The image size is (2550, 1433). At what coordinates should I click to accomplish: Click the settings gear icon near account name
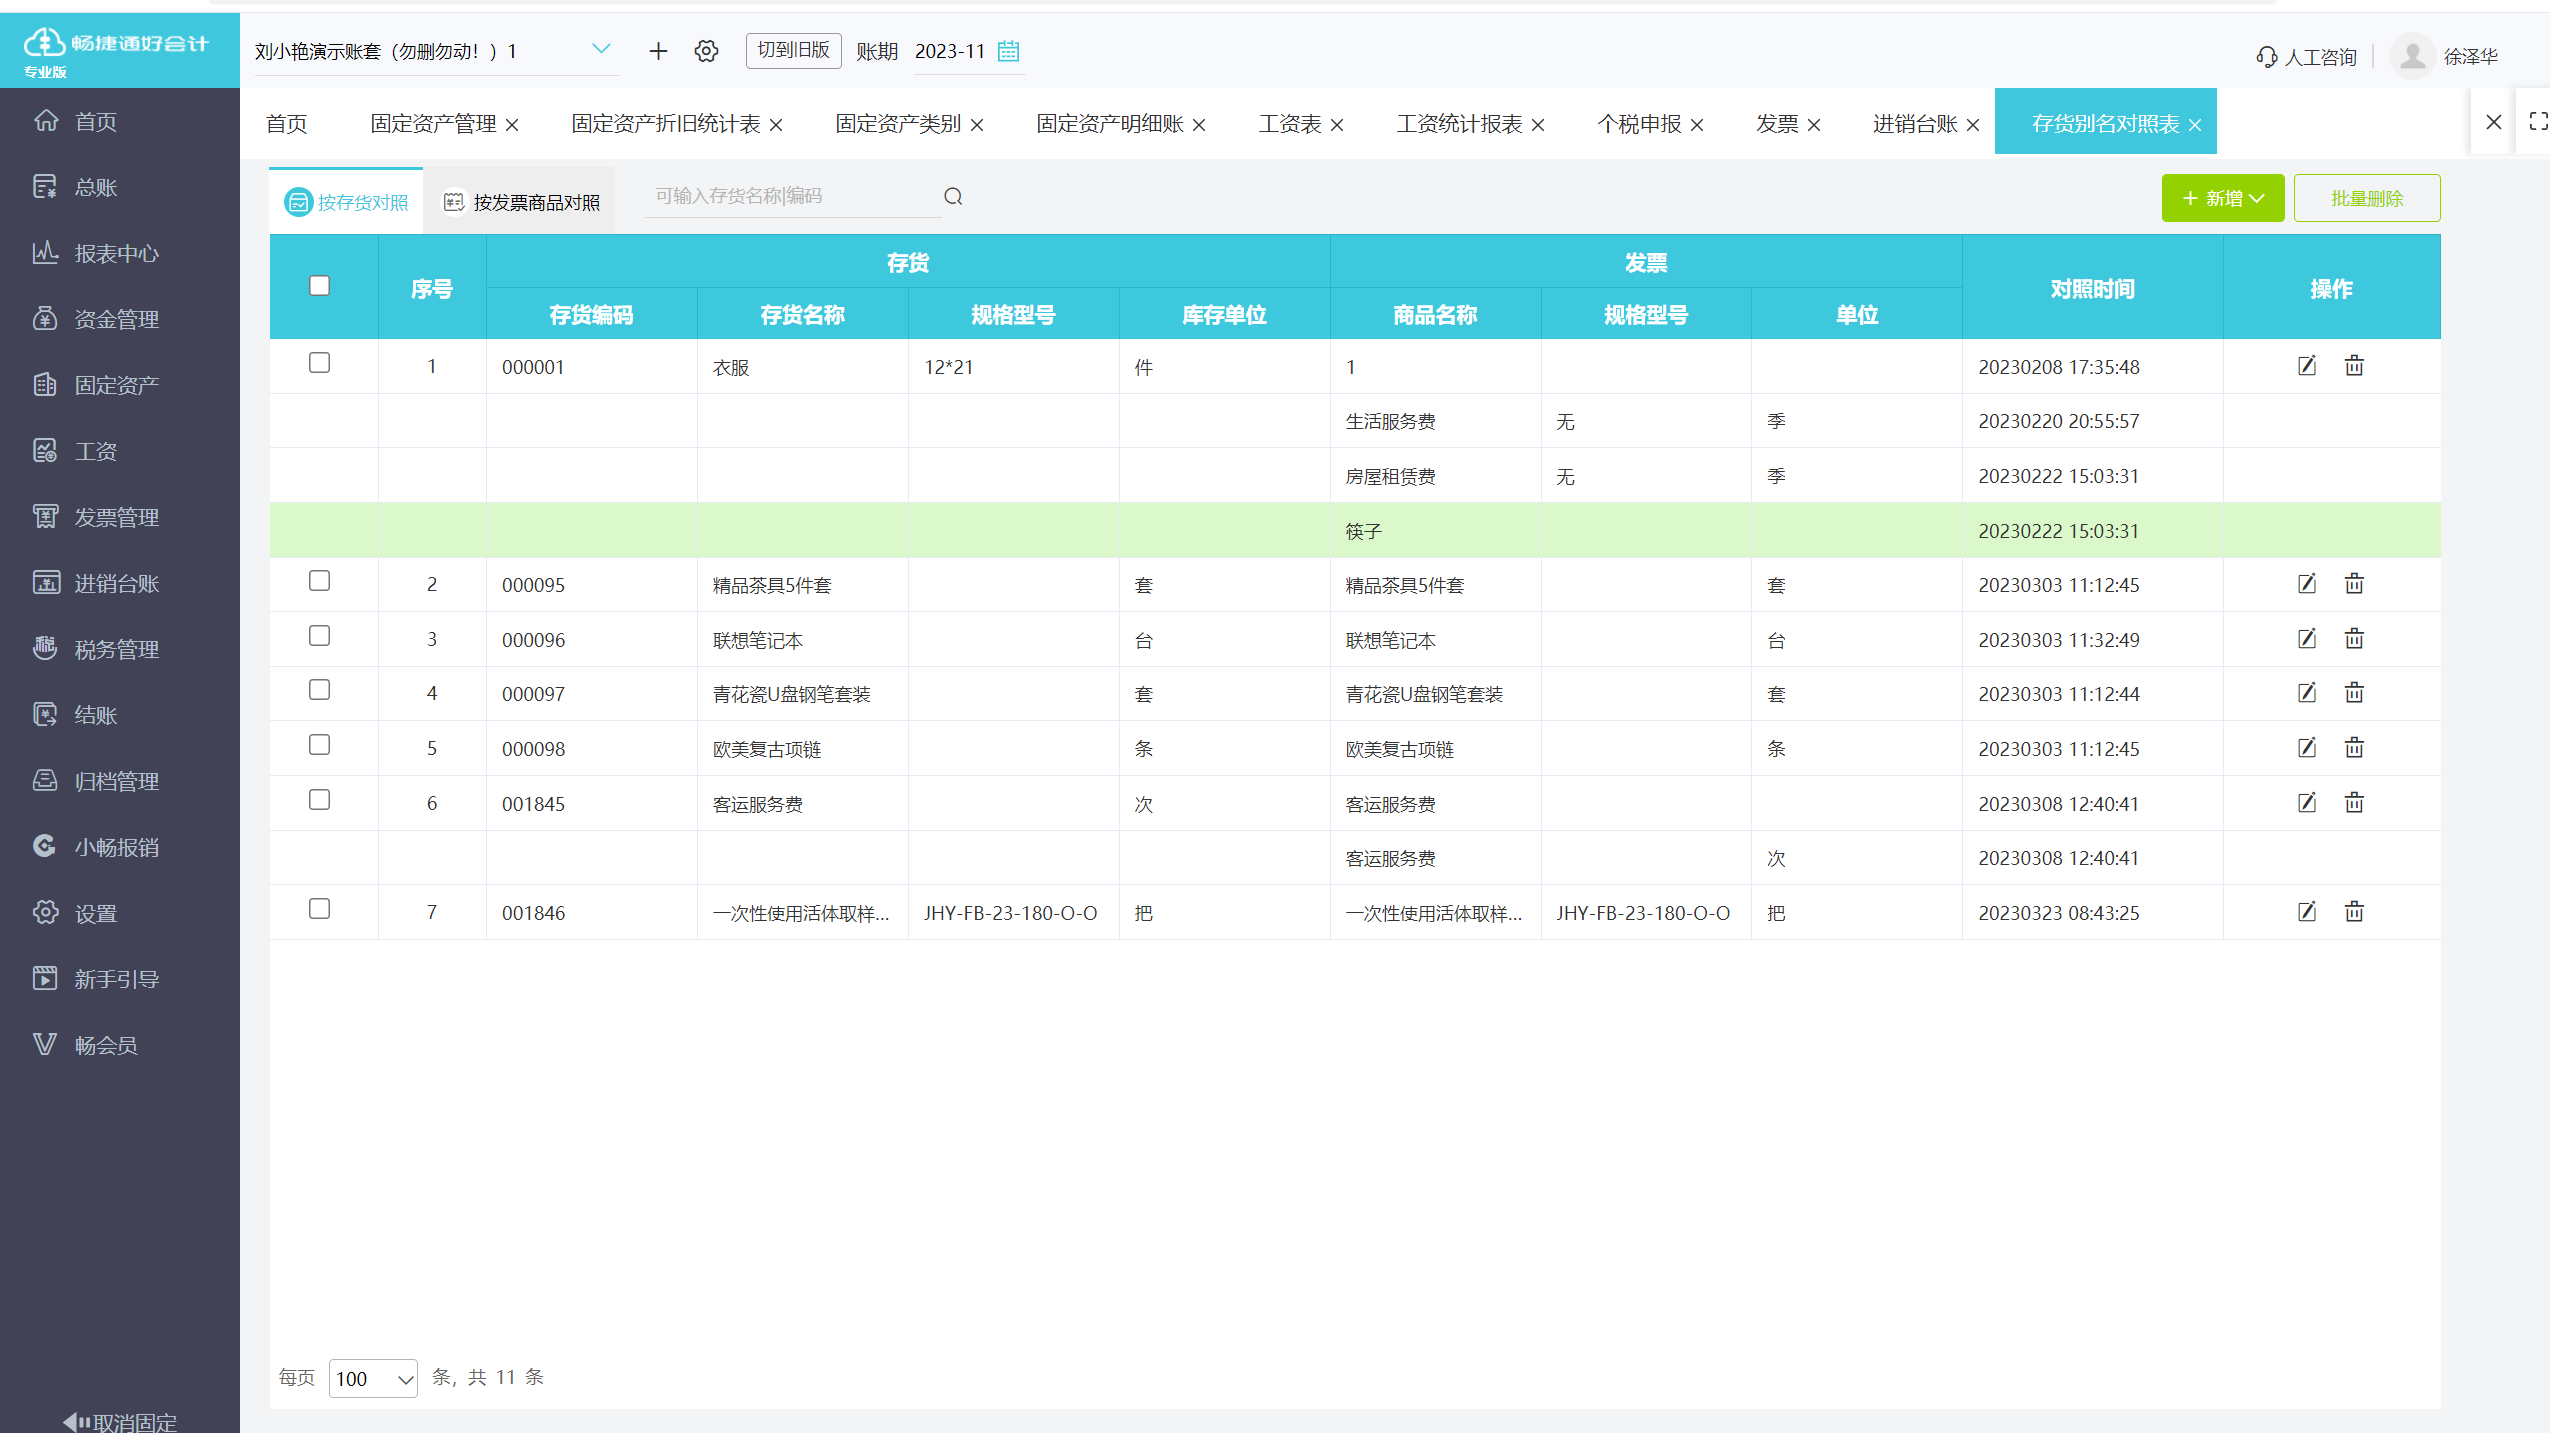[x=706, y=51]
